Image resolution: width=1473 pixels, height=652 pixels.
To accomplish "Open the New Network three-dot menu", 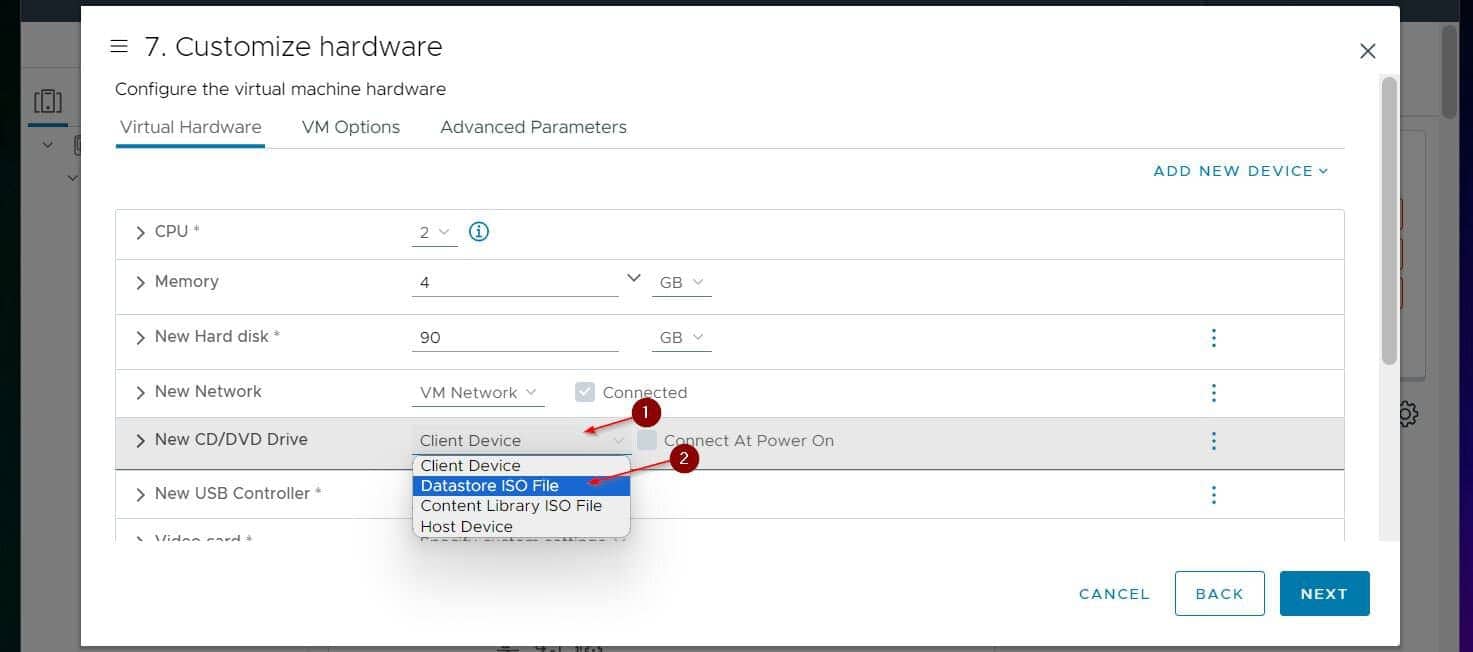I will pos(1213,393).
